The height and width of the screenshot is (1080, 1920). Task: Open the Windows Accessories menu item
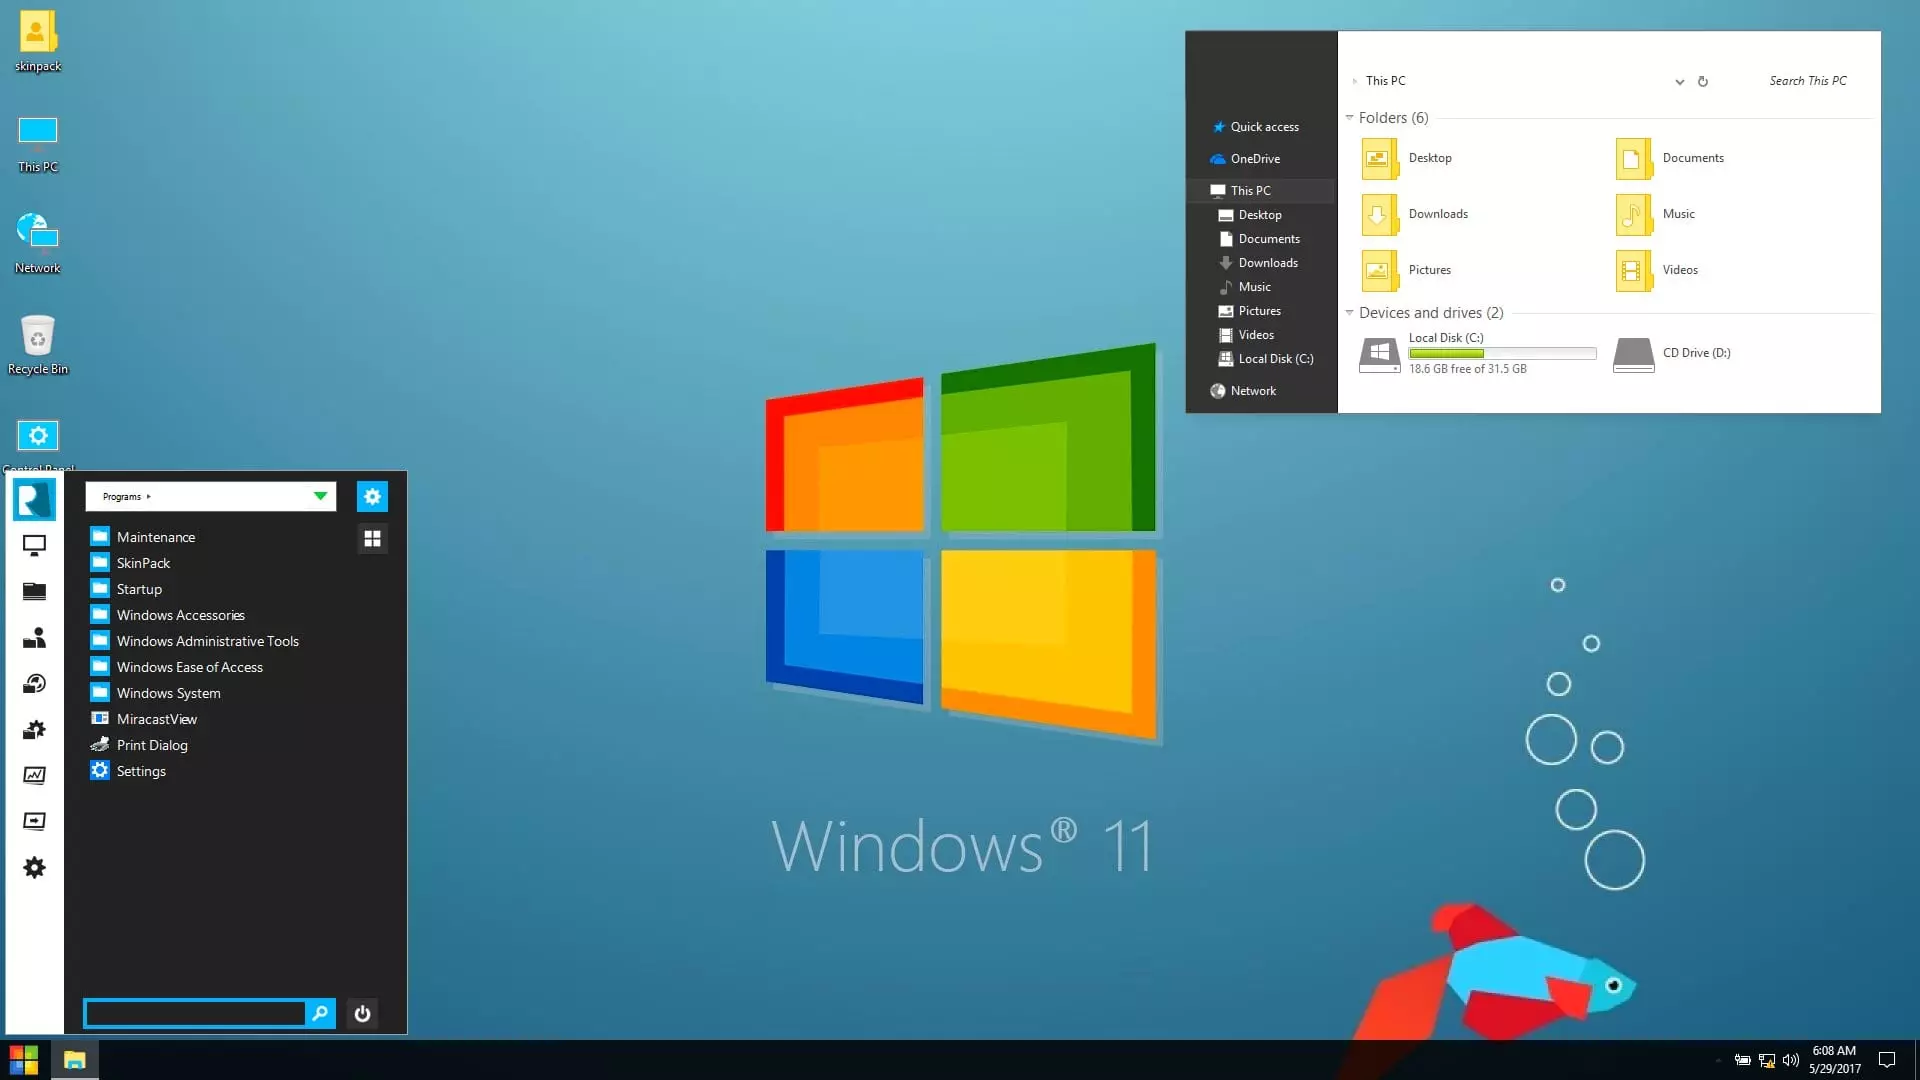[x=181, y=615]
